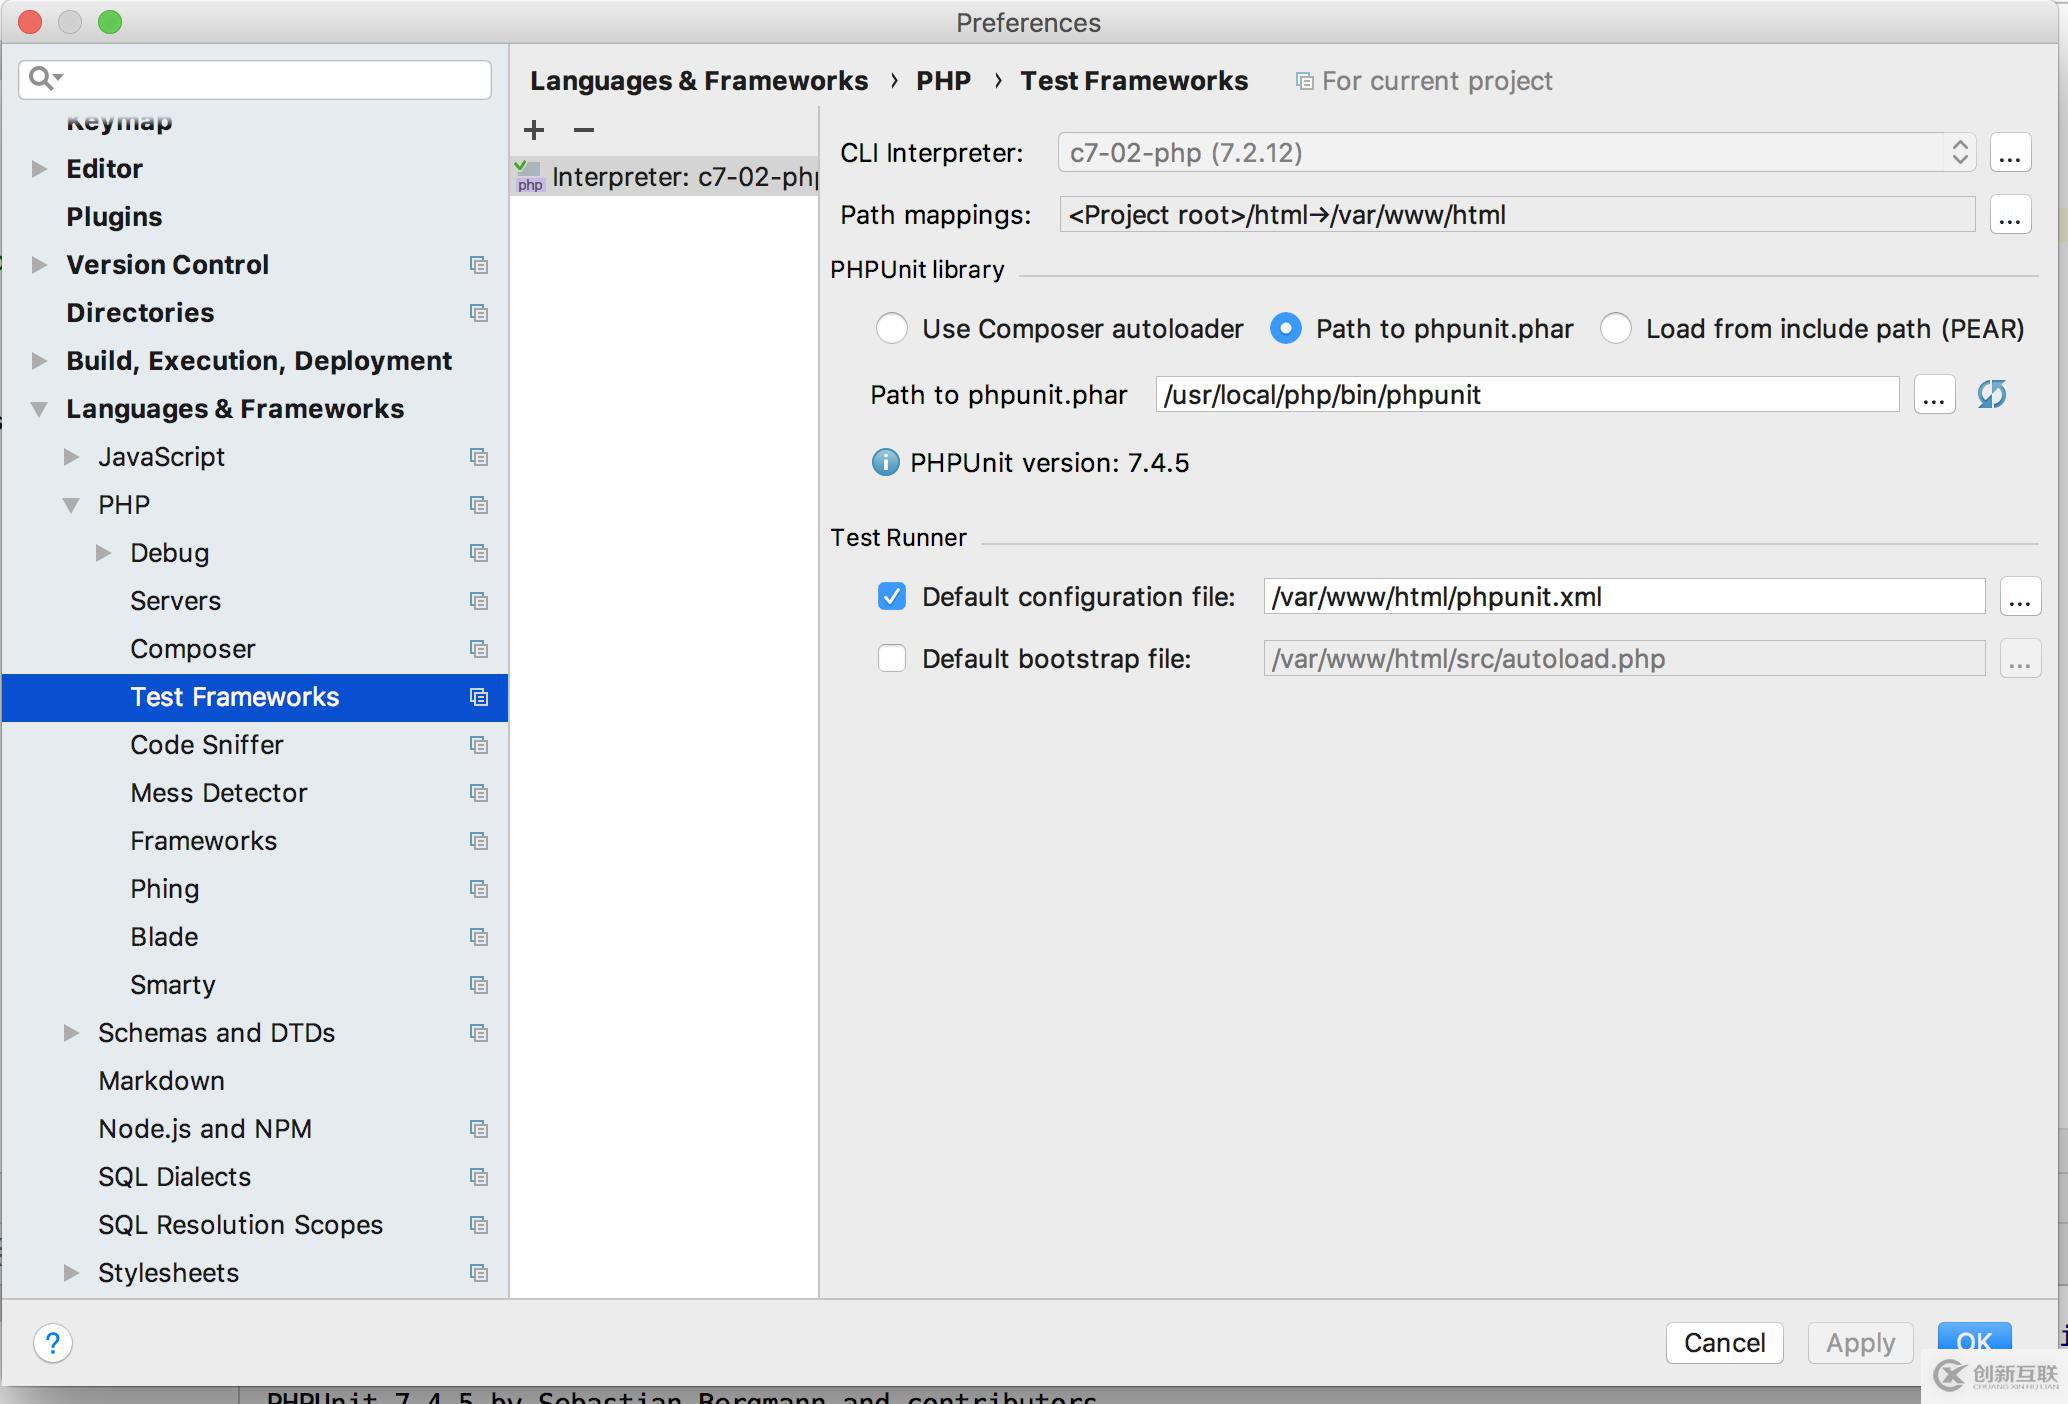Screen dimensions: 2068x1404
Task: Enable the Default configuration file checkbox
Action: [890, 597]
